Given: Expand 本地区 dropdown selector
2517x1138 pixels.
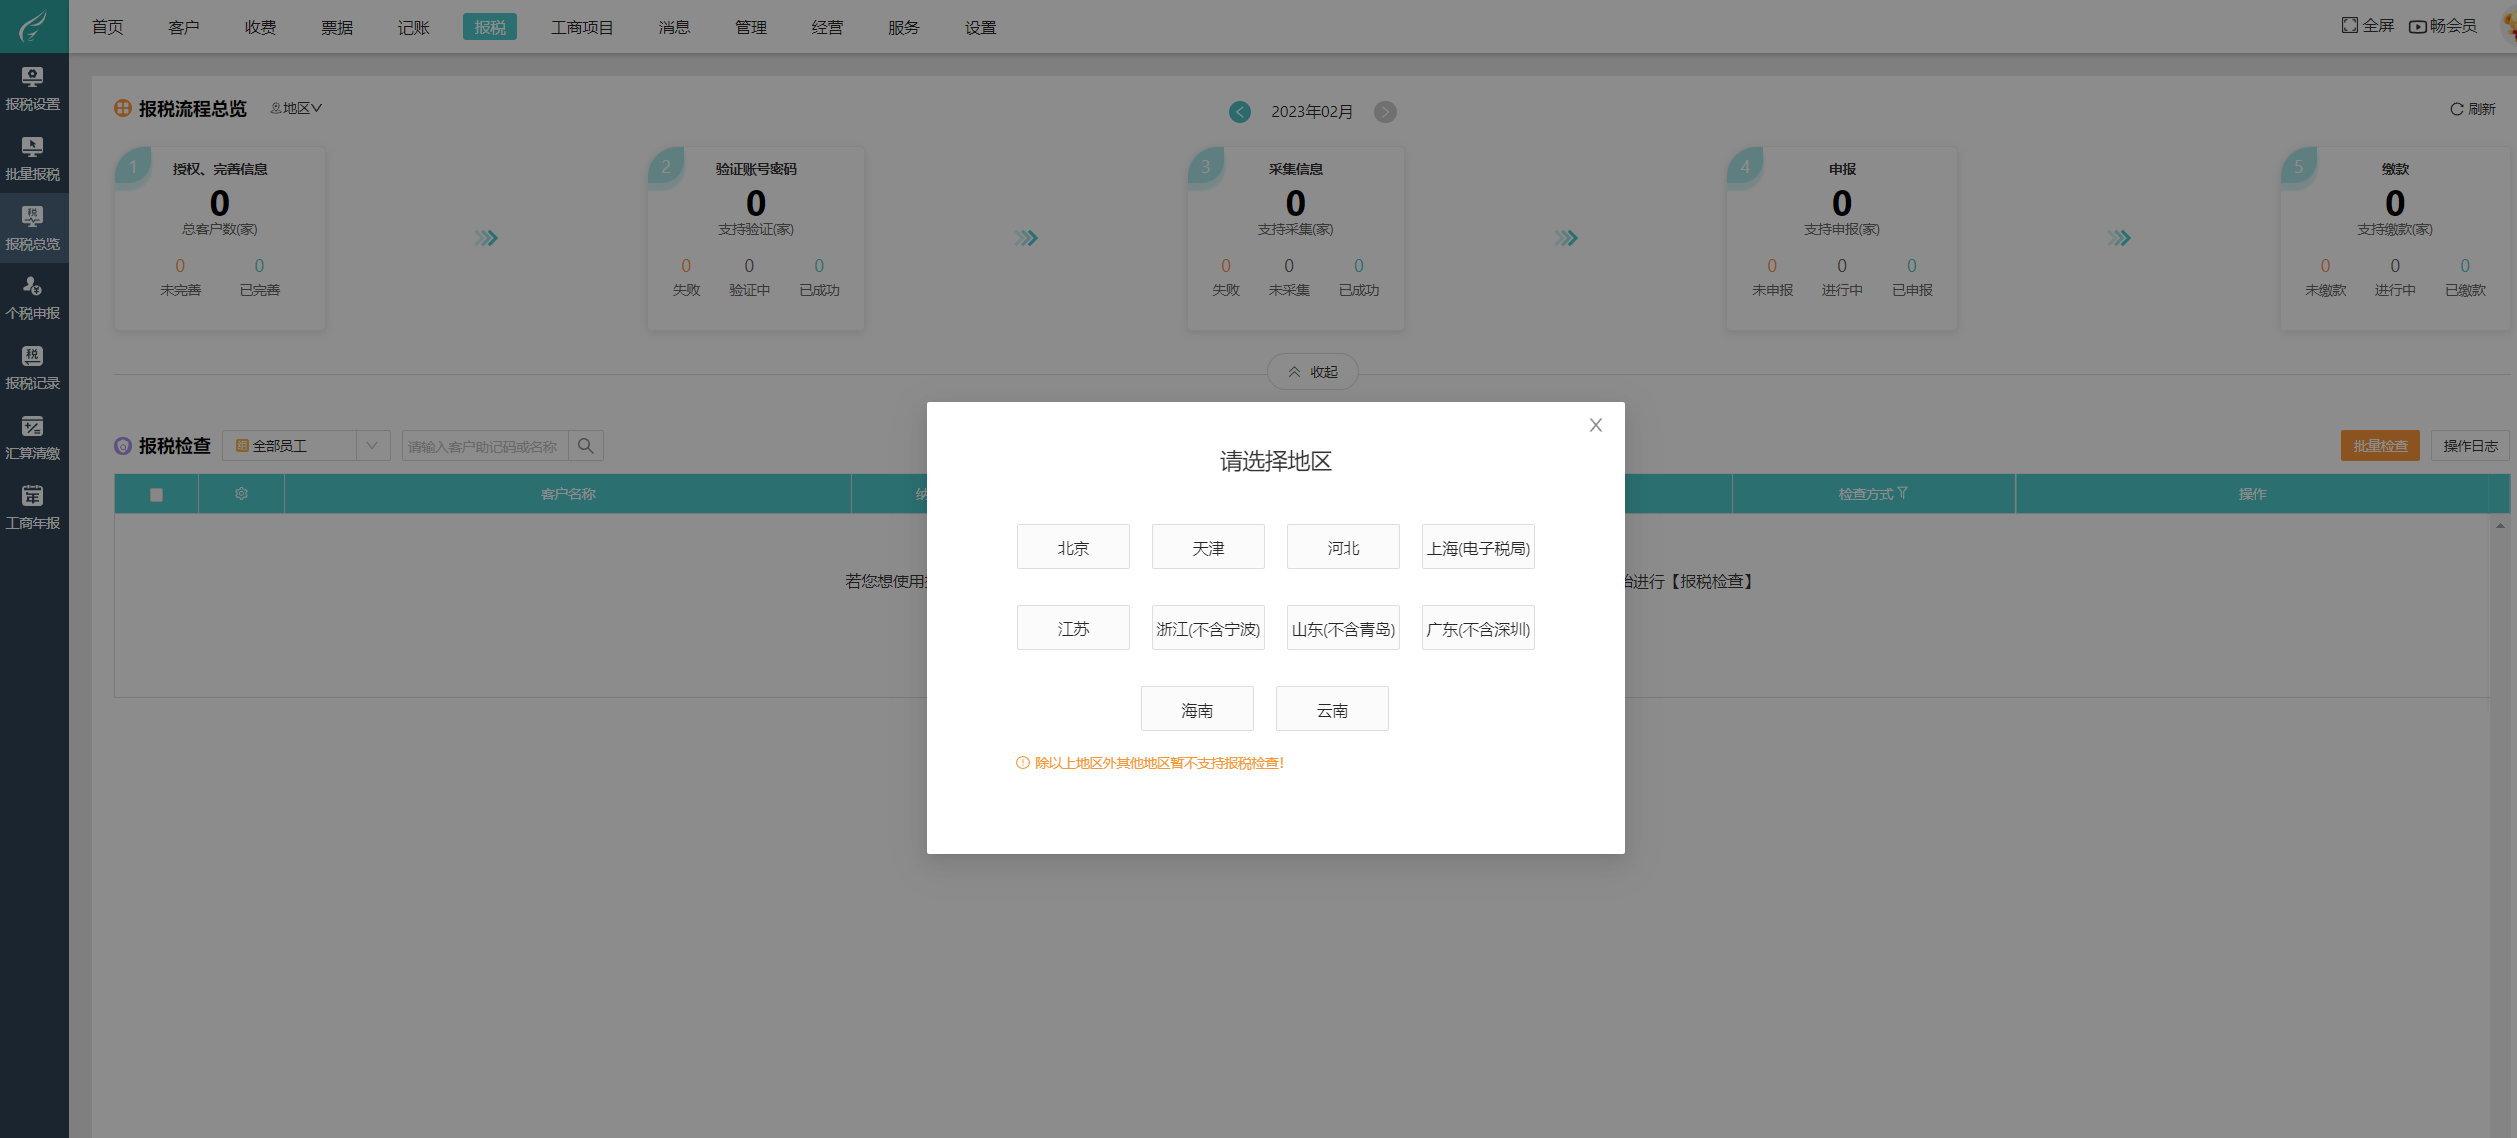Looking at the screenshot, I should click(295, 108).
